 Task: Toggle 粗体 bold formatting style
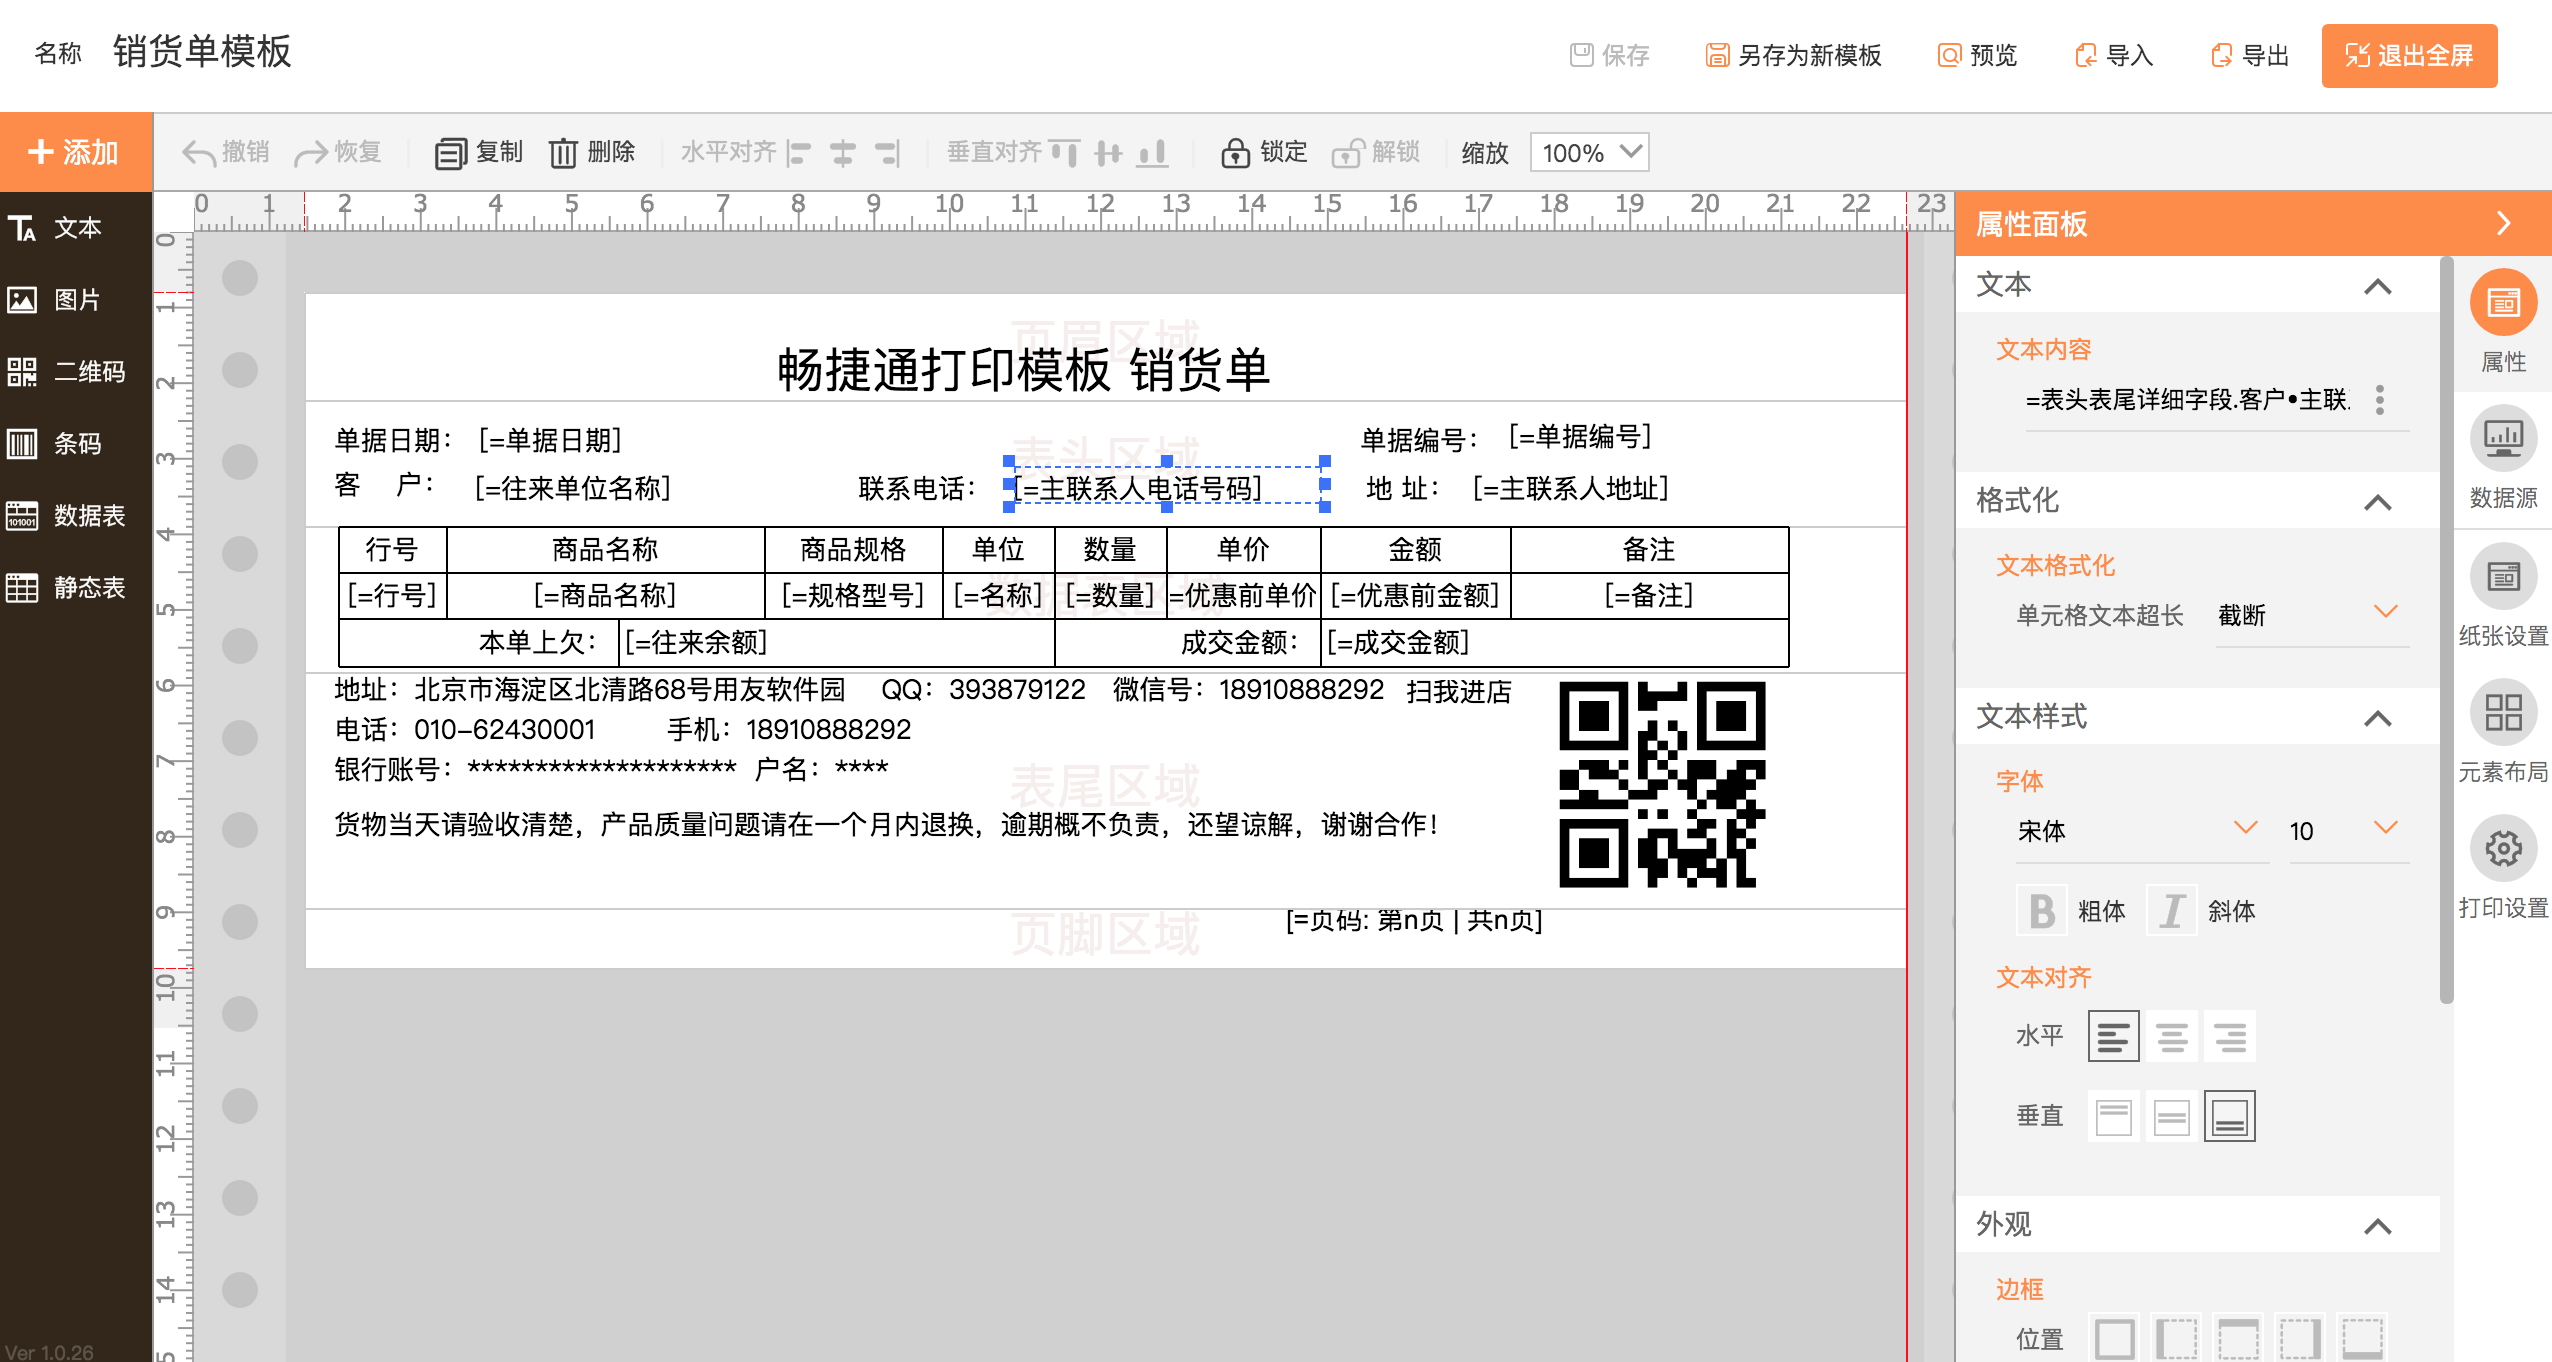(2039, 911)
